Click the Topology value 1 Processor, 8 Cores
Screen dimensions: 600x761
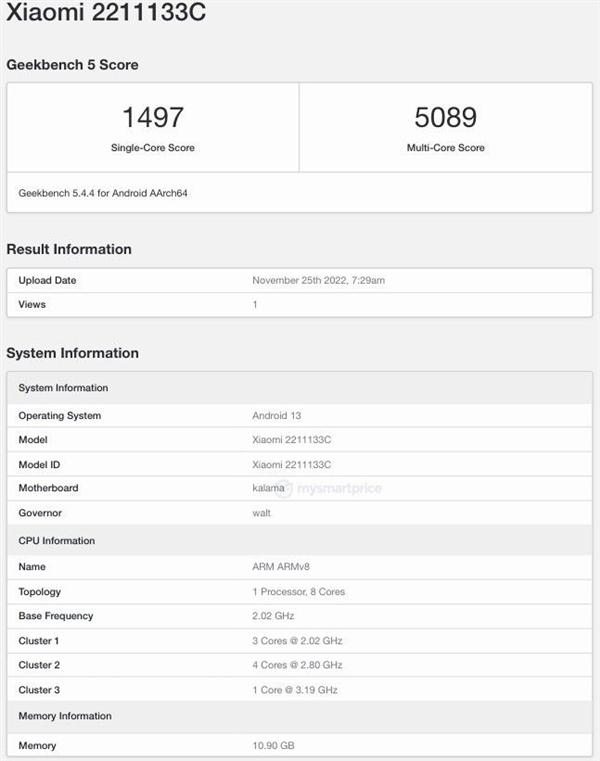click(298, 592)
